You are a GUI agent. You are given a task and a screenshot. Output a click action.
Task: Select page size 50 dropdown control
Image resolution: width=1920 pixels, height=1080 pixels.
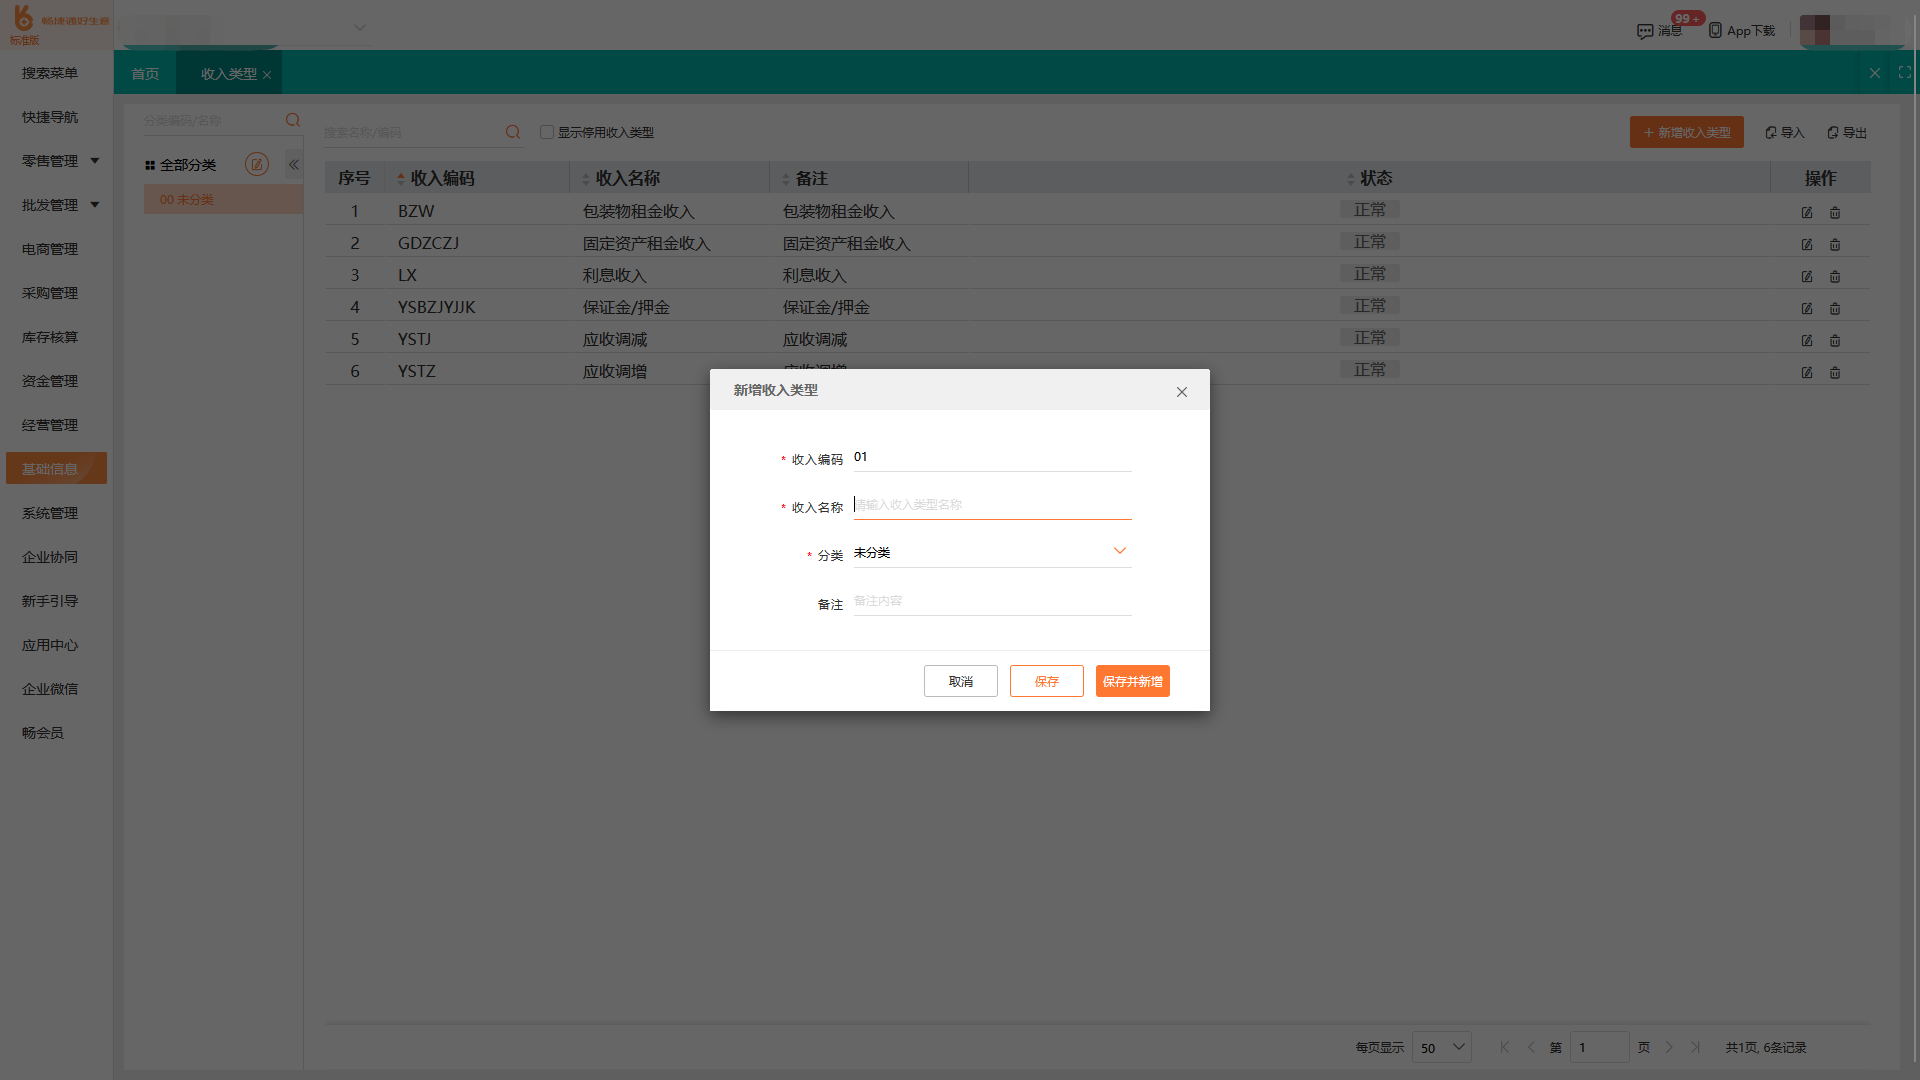(x=1441, y=1047)
